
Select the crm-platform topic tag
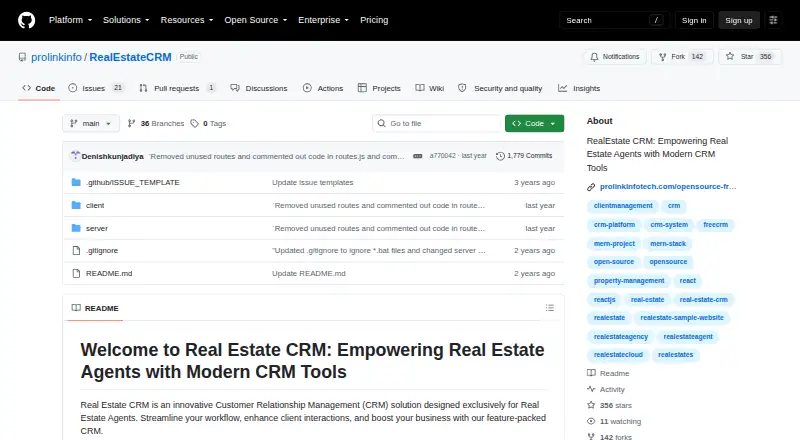point(614,225)
